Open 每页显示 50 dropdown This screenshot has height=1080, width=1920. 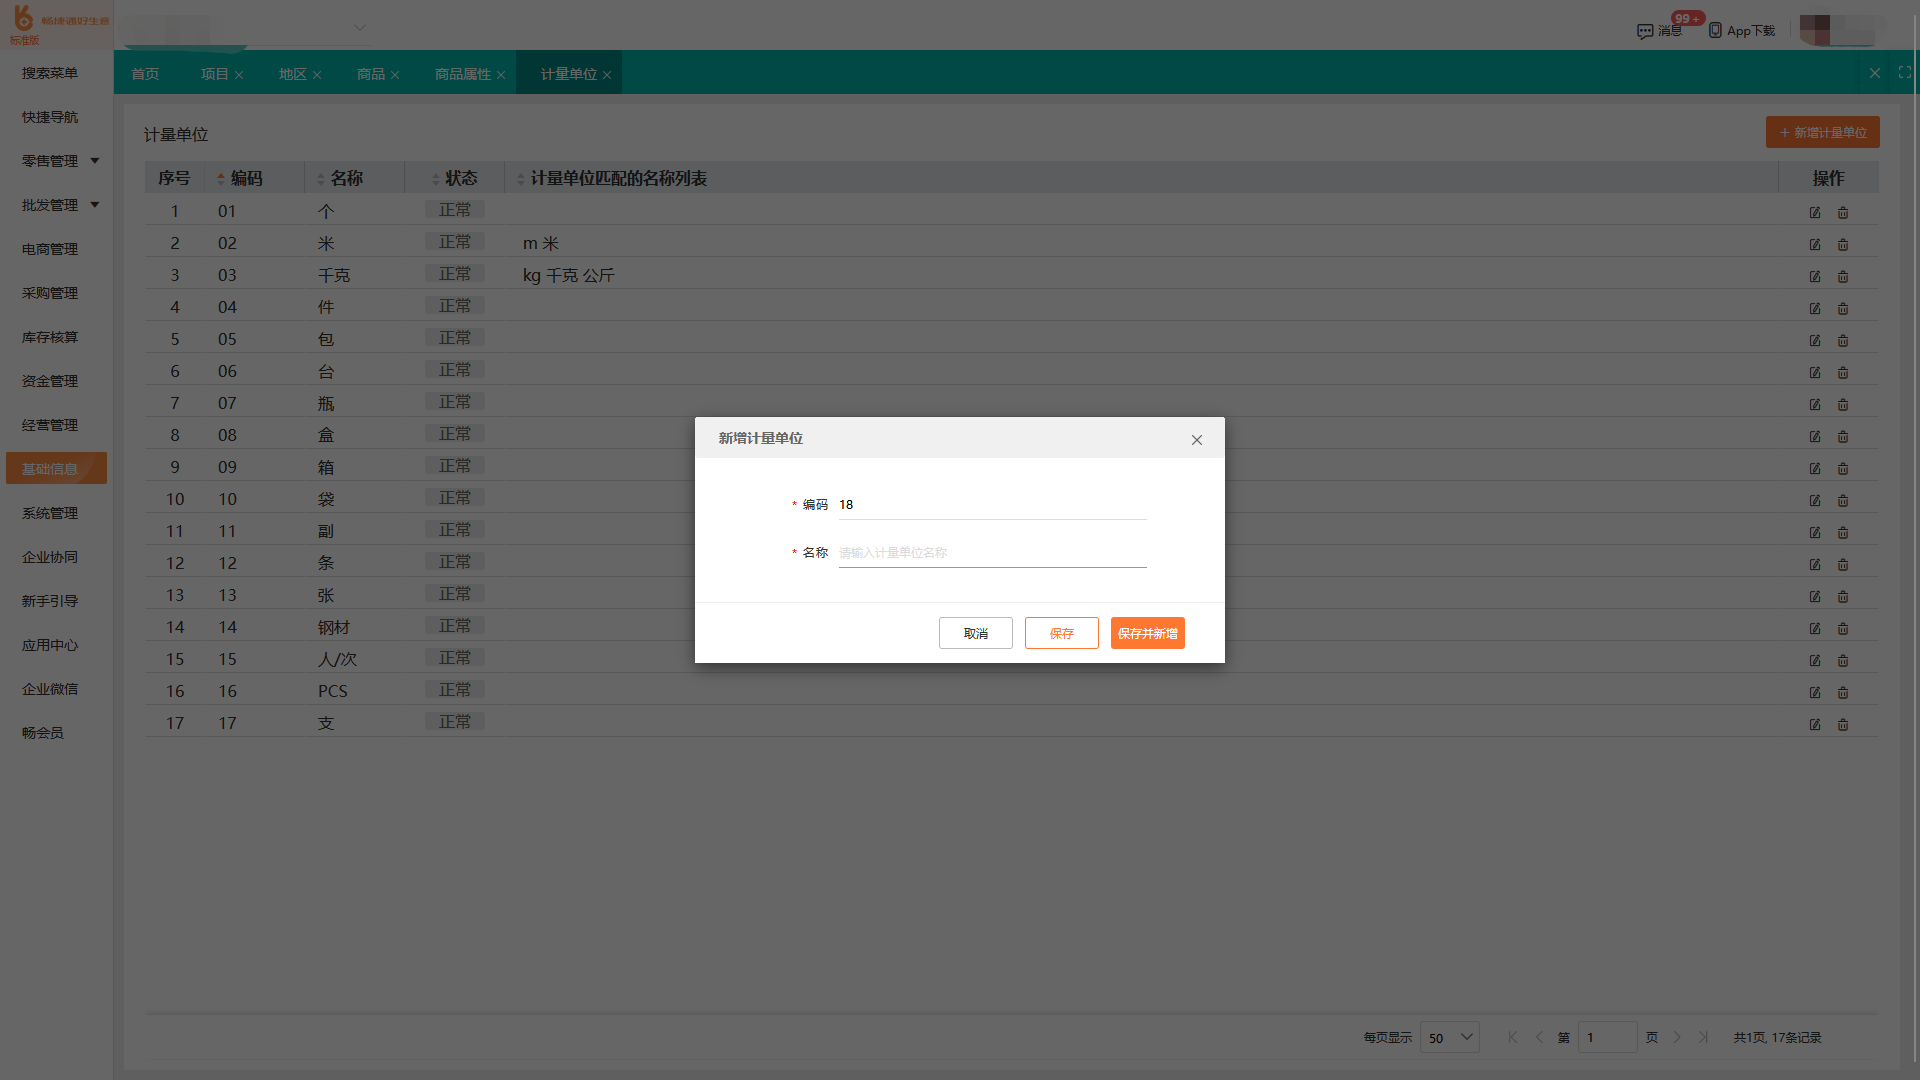click(x=1449, y=1038)
